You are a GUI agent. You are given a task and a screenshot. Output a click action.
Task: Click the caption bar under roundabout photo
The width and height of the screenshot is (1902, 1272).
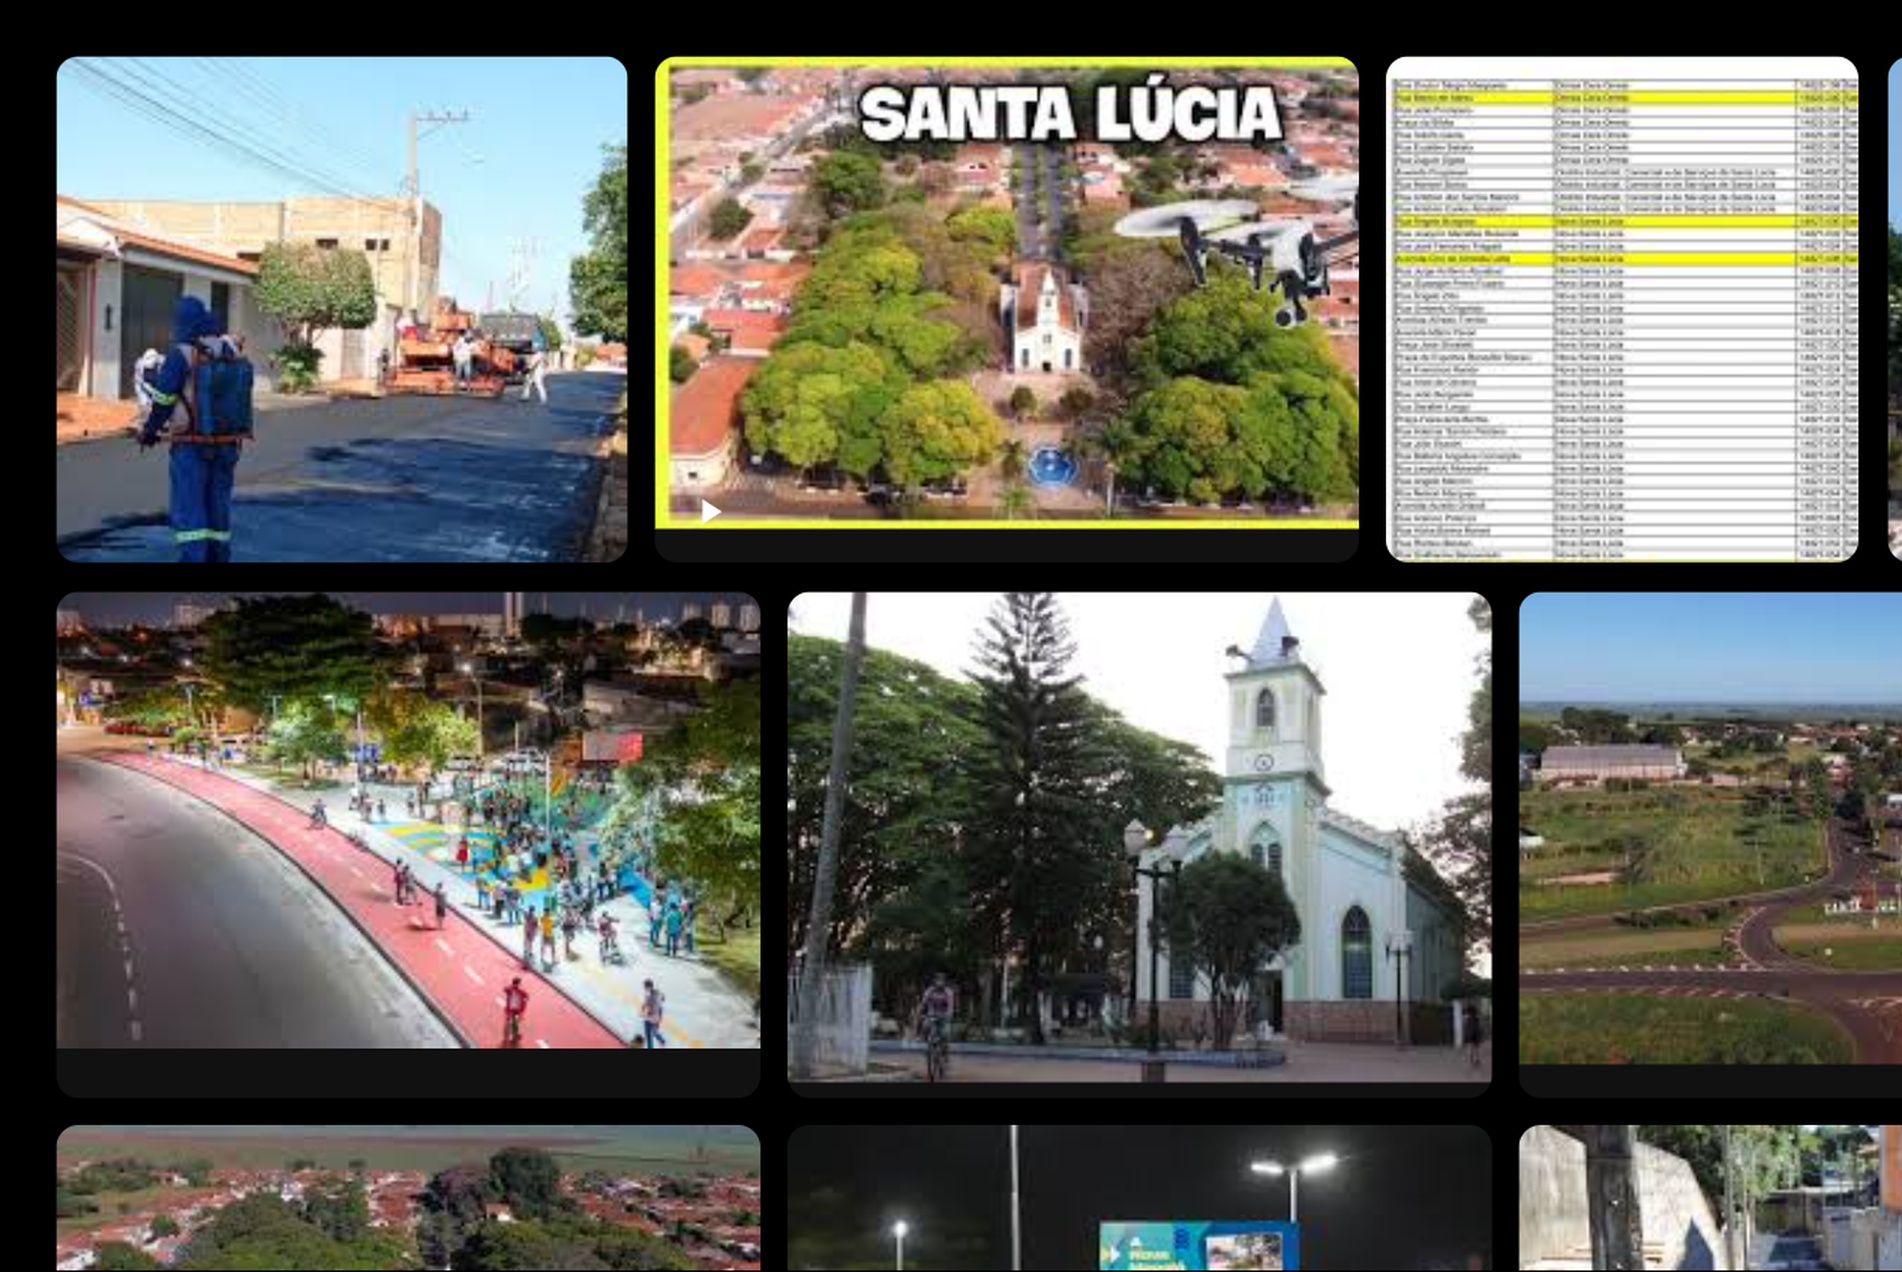[1710, 1080]
